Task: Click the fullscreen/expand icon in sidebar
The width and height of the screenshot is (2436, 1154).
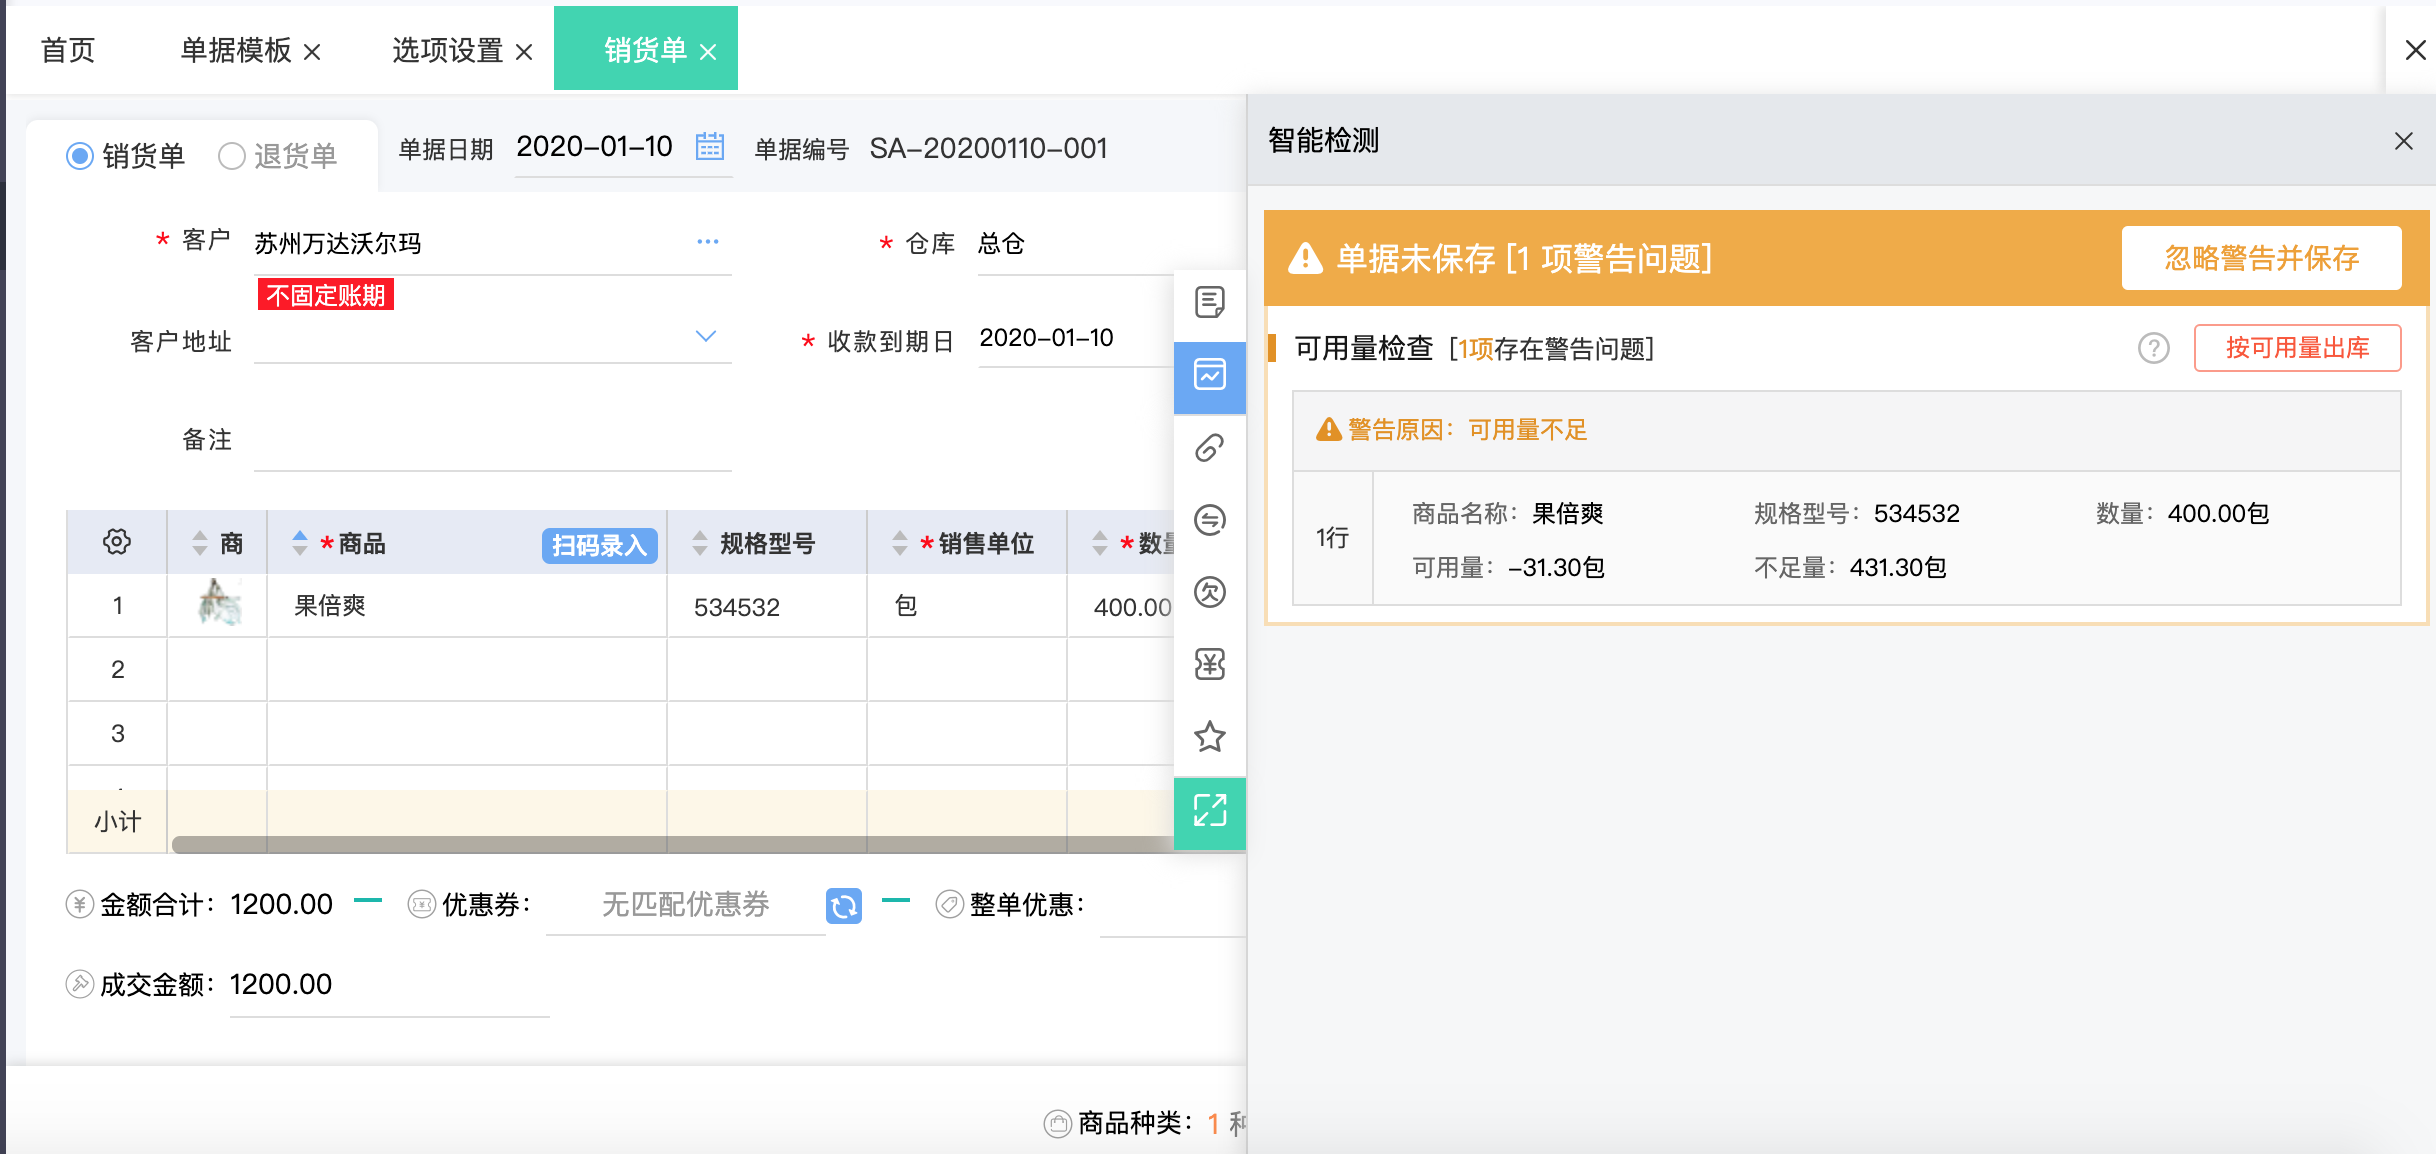Action: [x=1212, y=809]
